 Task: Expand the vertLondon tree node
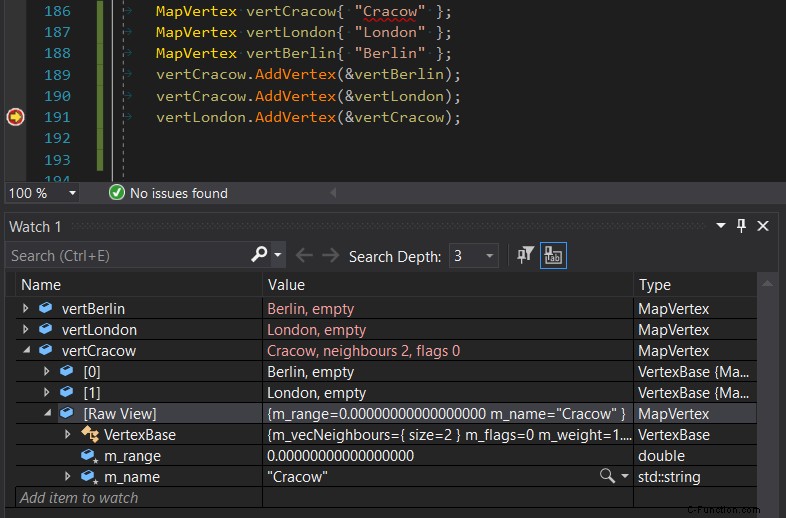(x=26, y=330)
